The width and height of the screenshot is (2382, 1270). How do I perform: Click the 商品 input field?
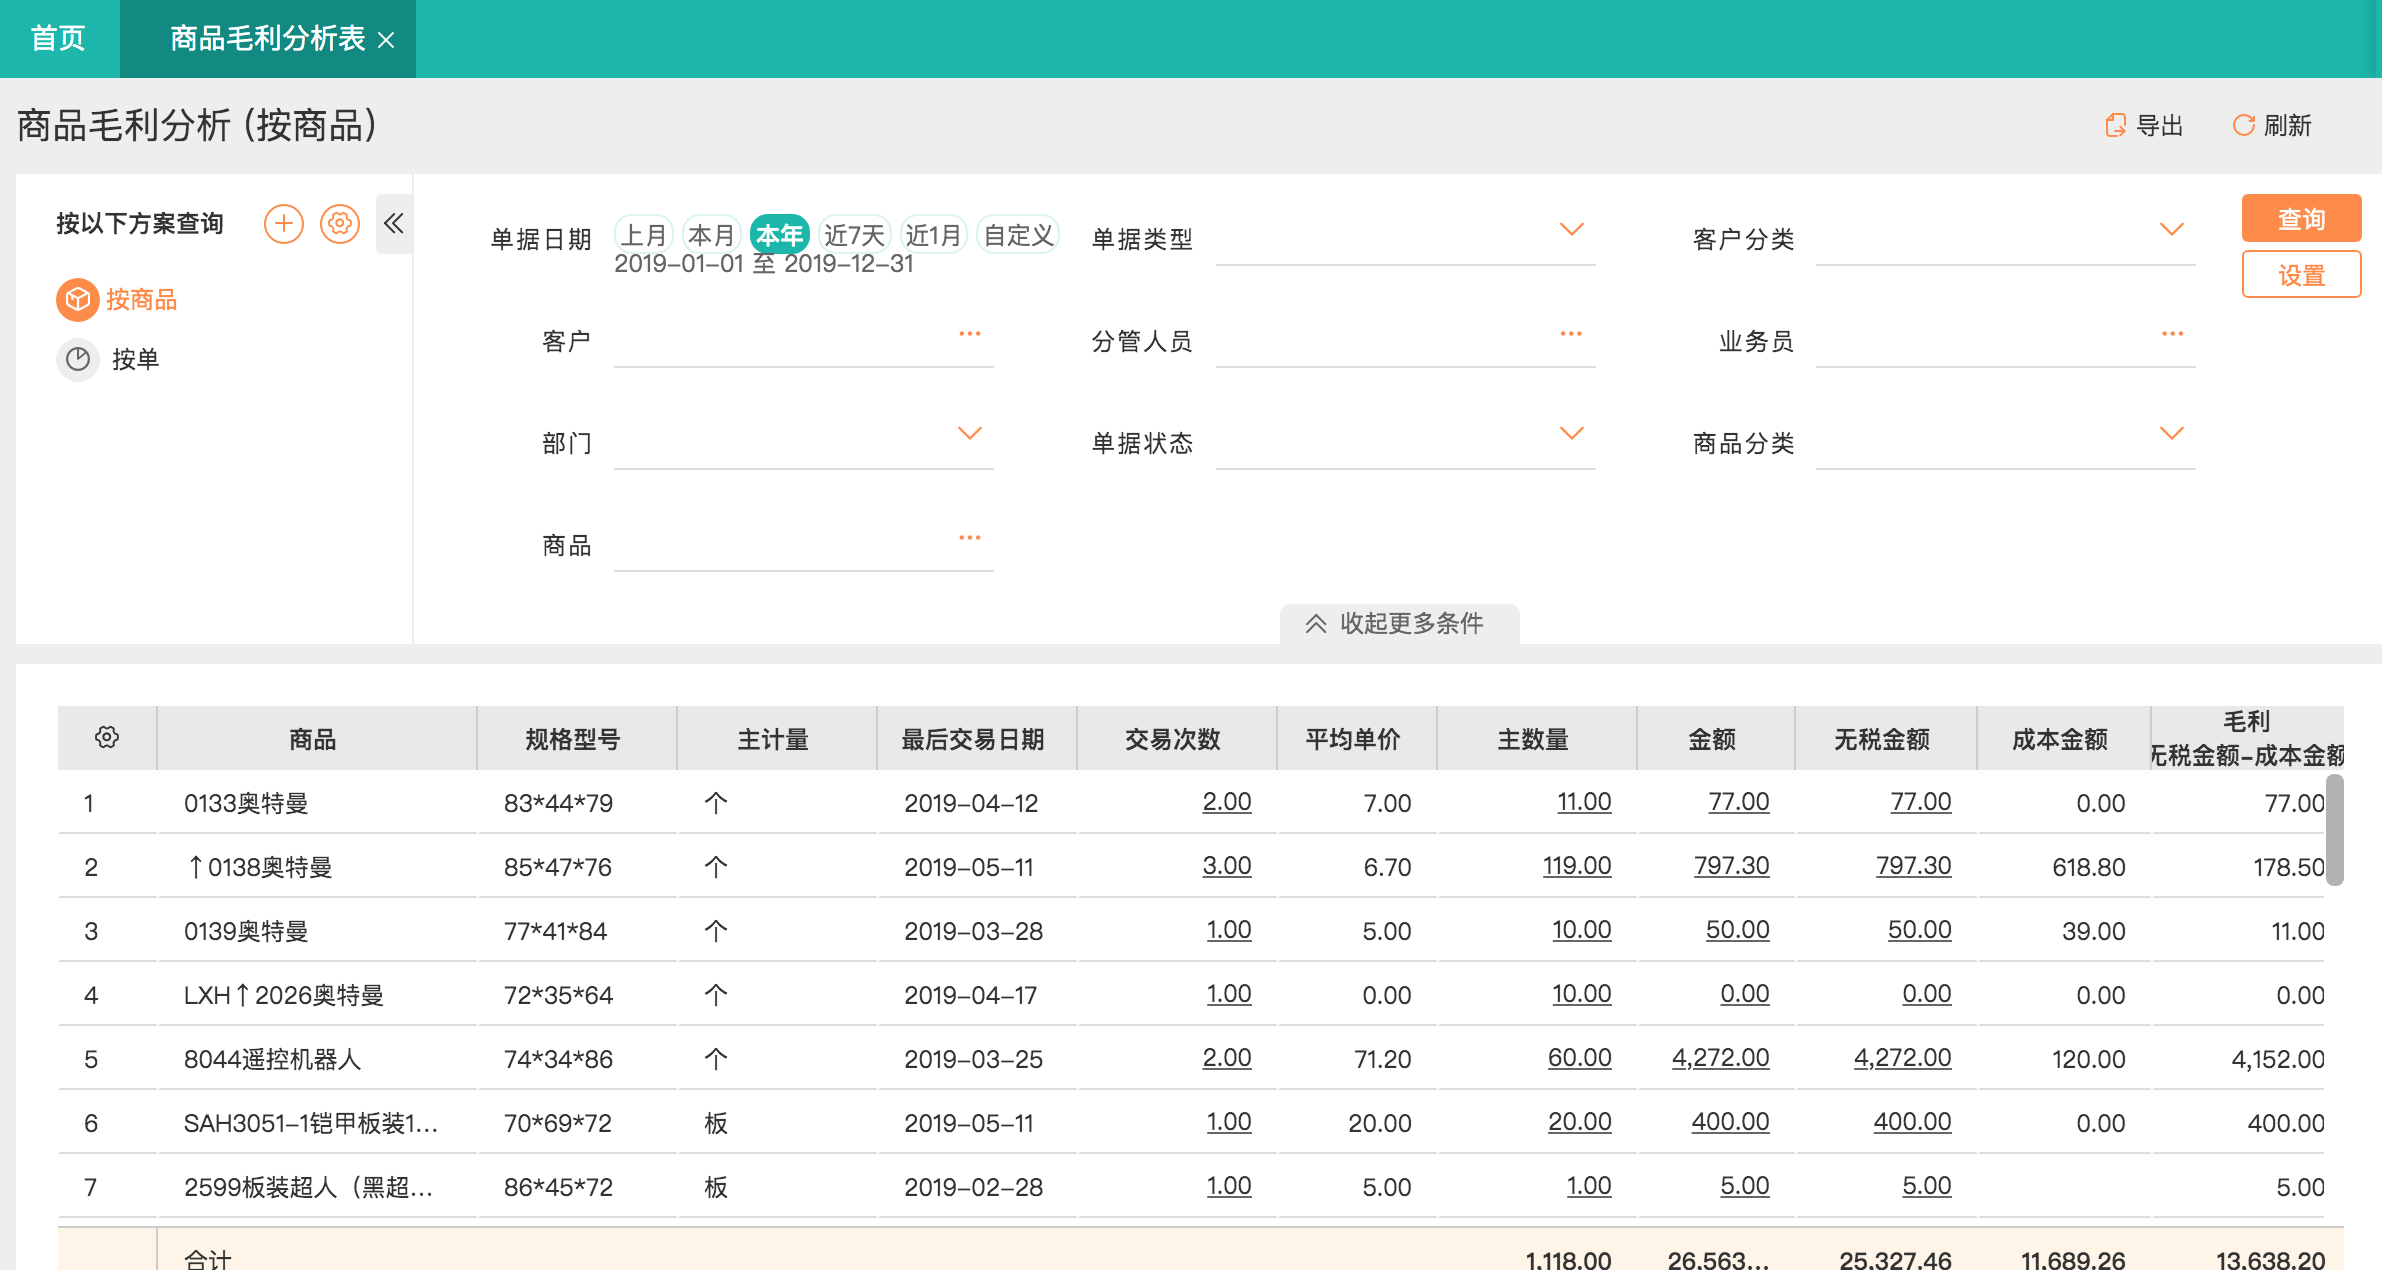click(x=788, y=548)
